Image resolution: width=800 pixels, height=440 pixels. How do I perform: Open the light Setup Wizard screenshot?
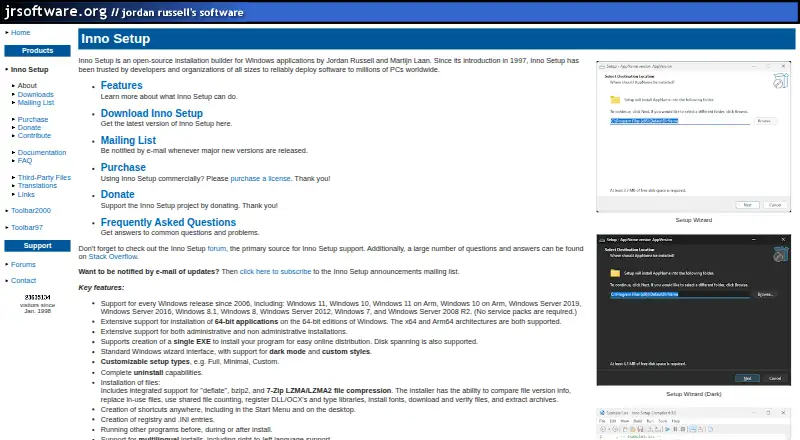click(693, 137)
